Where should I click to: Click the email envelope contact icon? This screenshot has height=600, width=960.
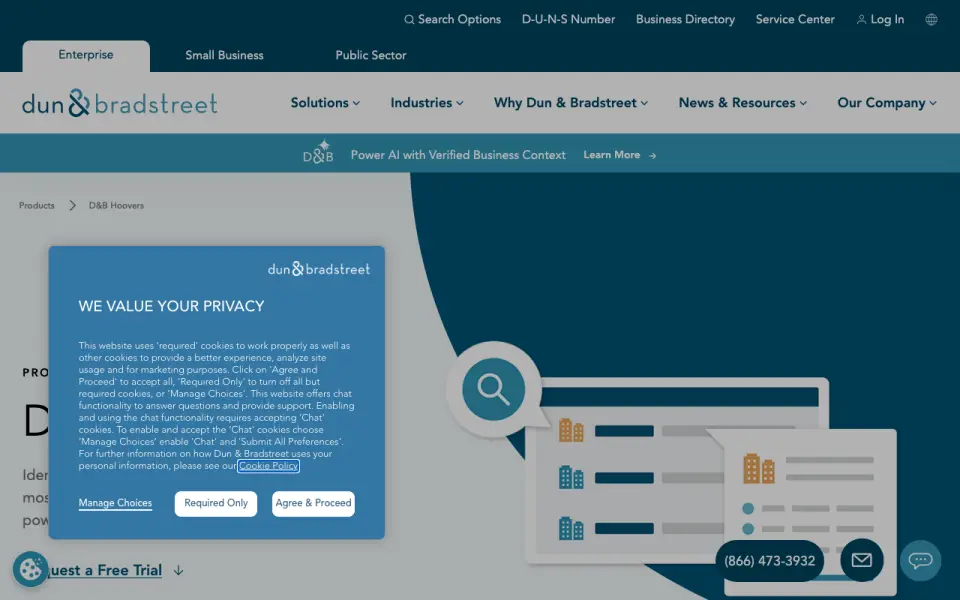pyautogui.click(x=861, y=560)
